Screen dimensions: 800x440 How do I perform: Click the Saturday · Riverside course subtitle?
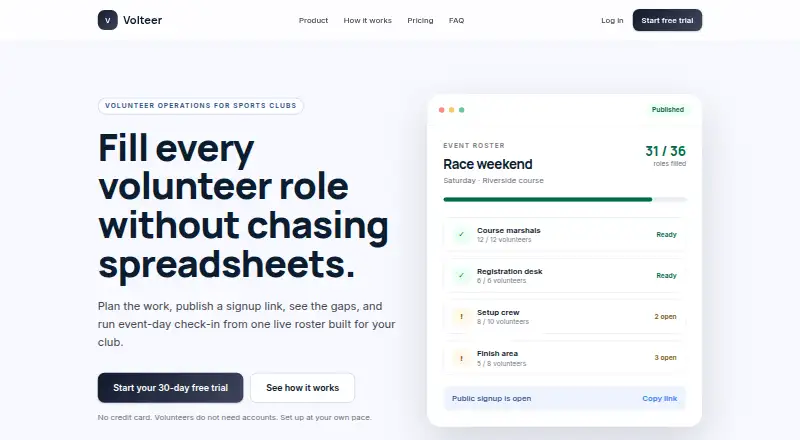(493, 181)
